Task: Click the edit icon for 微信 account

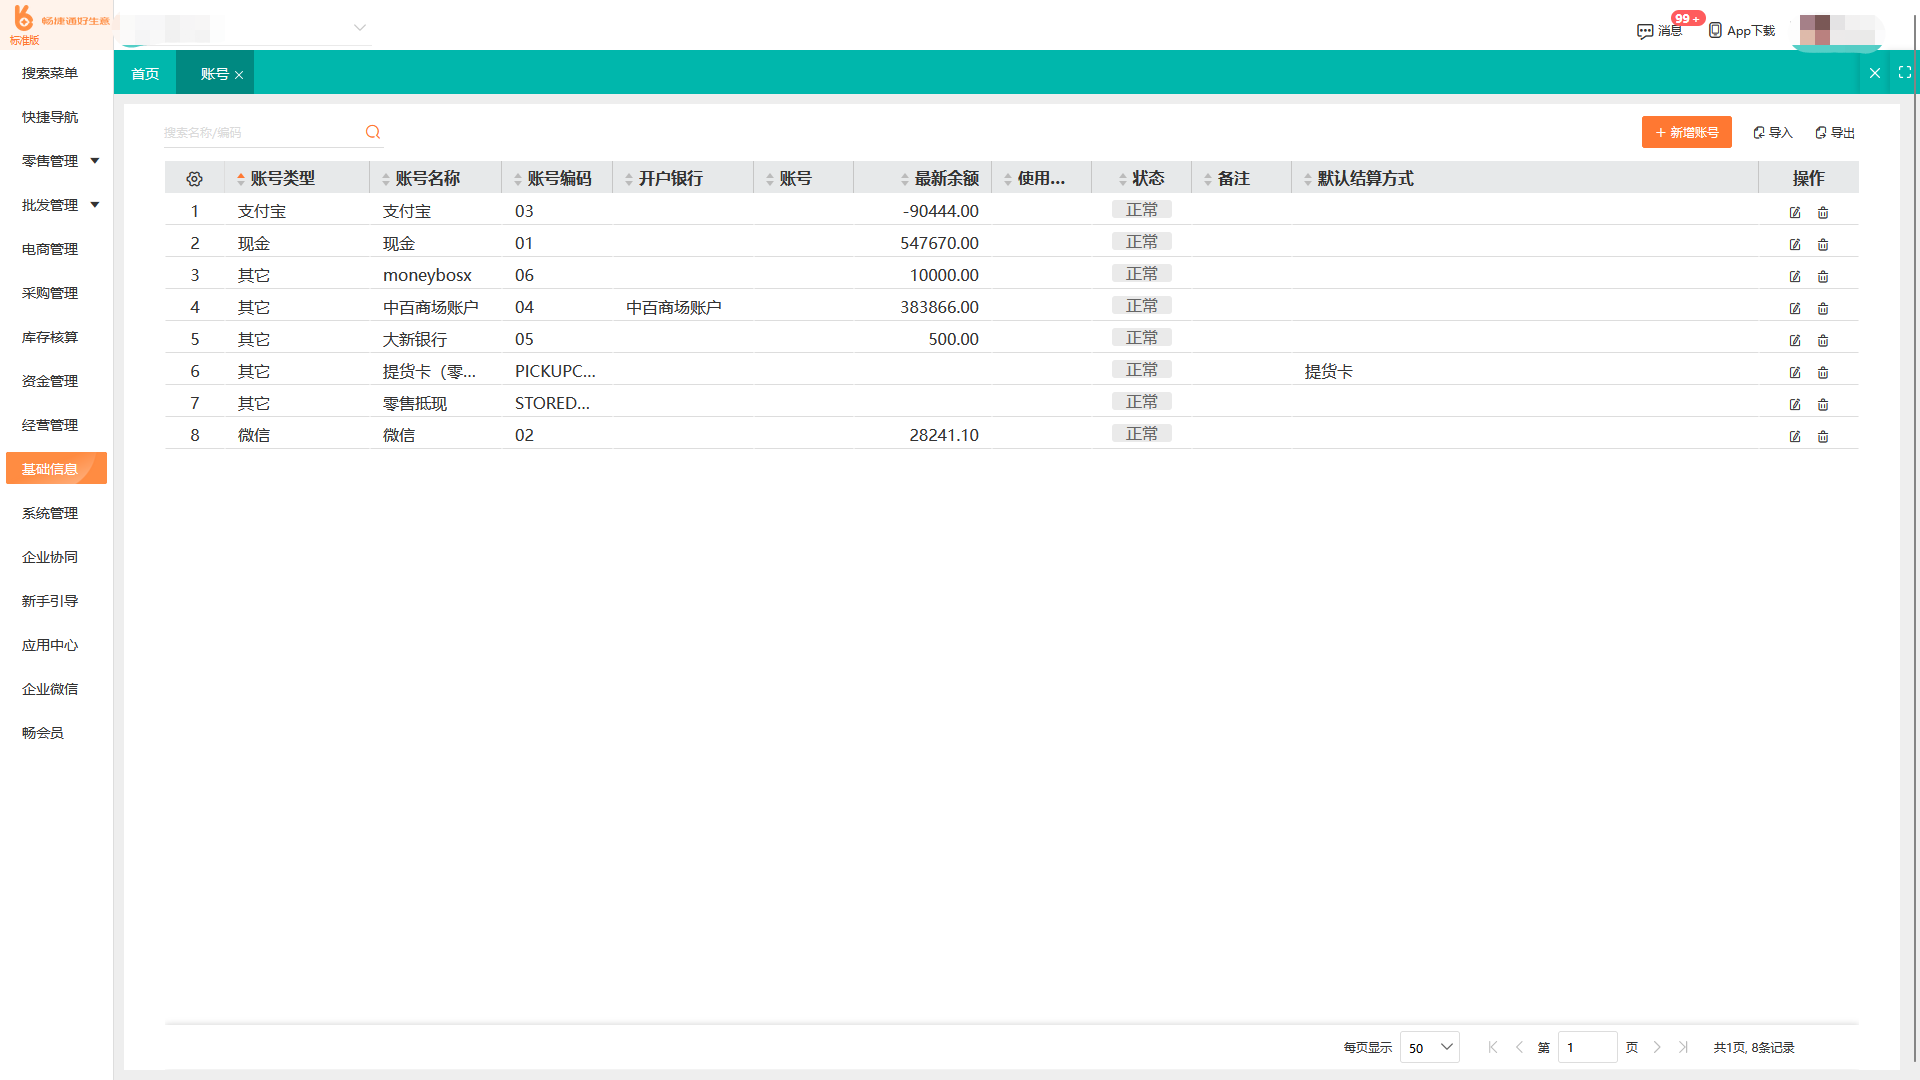Action: point(1795,434)
